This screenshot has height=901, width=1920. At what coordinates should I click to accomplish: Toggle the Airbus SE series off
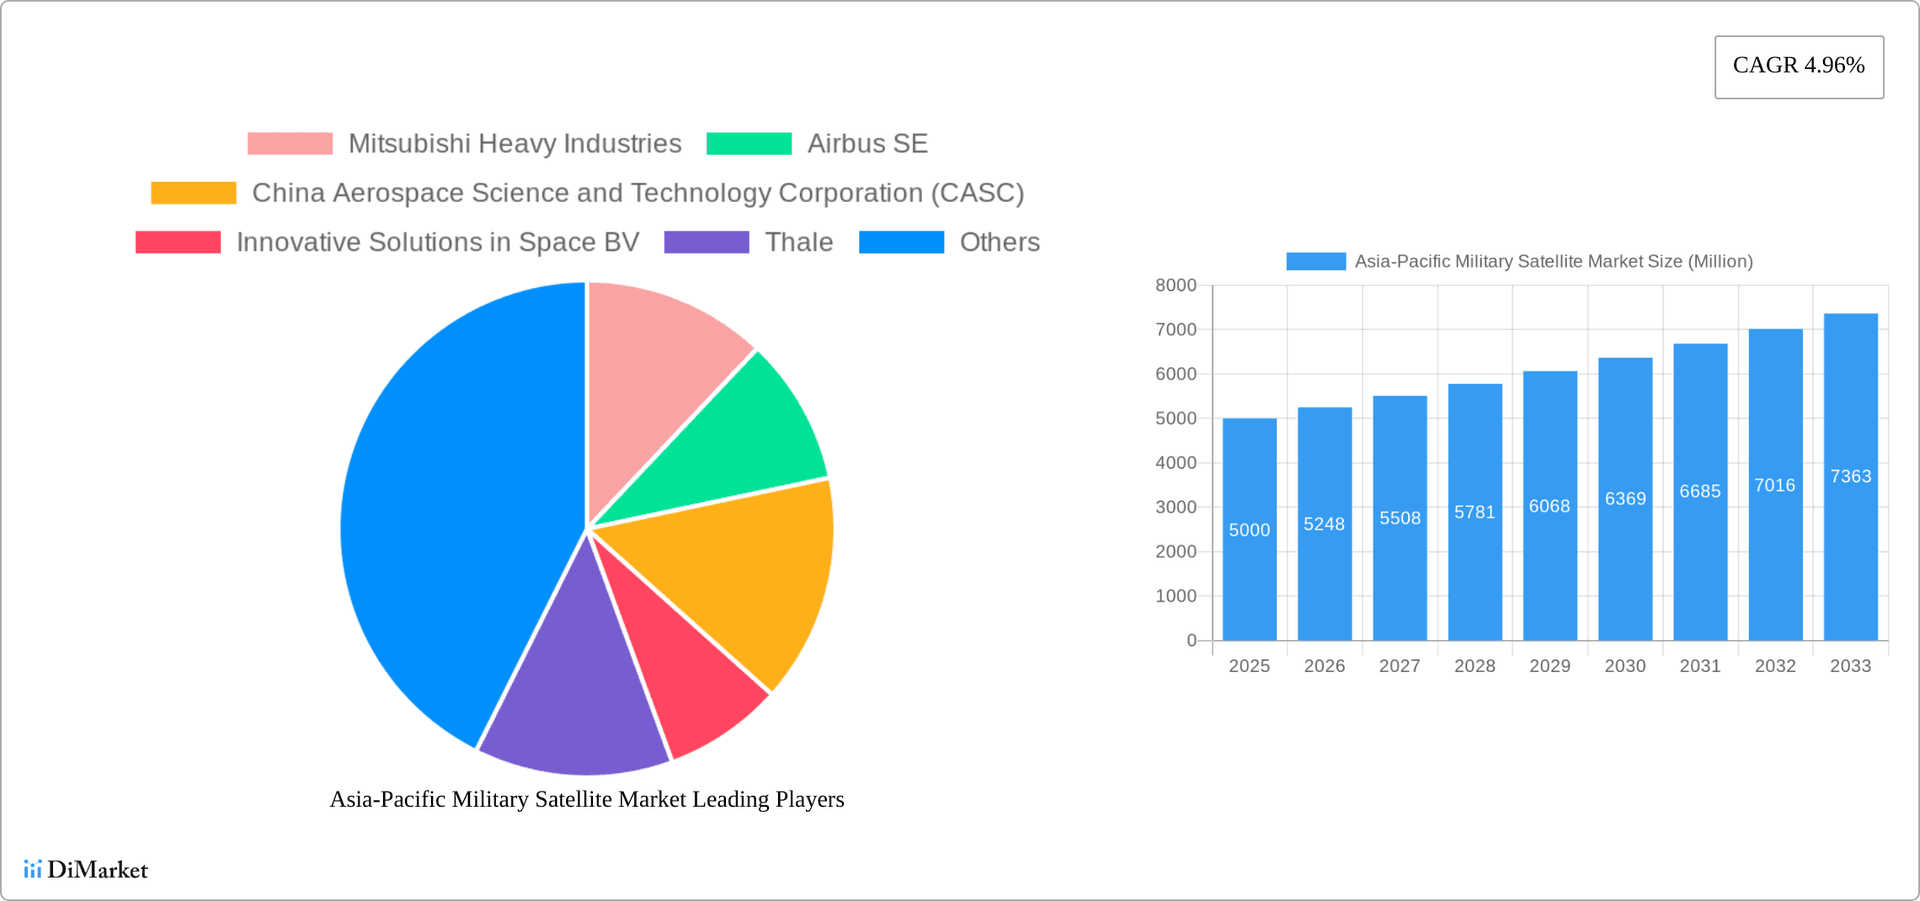coord(868,143)
